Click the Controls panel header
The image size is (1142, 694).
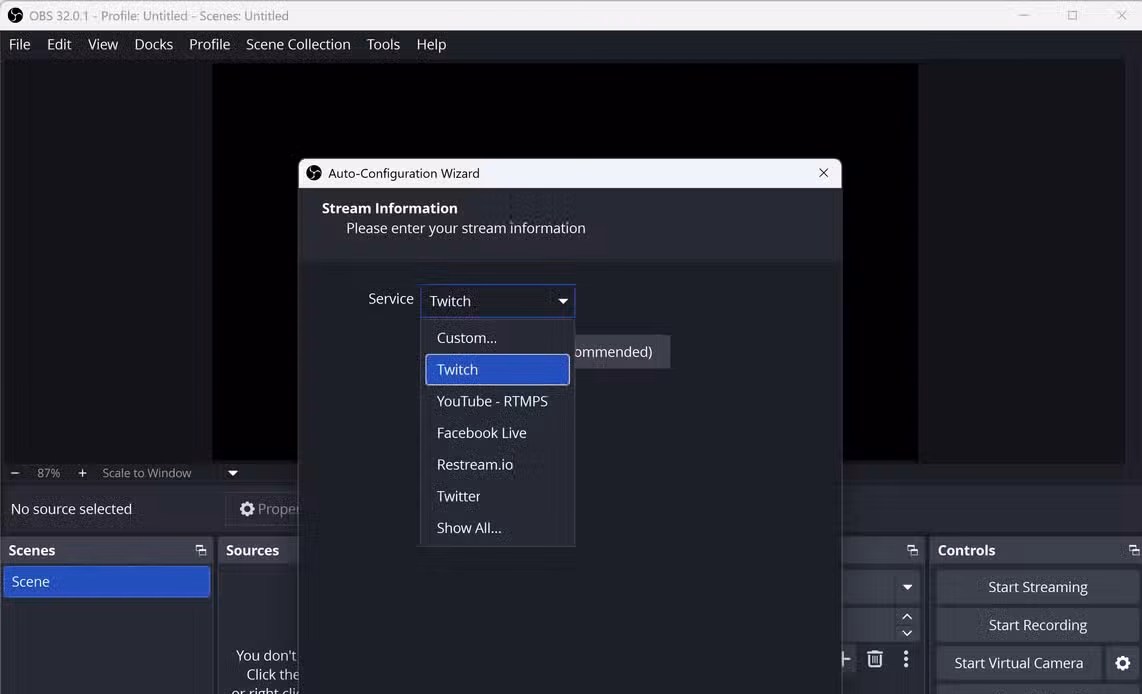pyautogui.click(x=966, y=551)
